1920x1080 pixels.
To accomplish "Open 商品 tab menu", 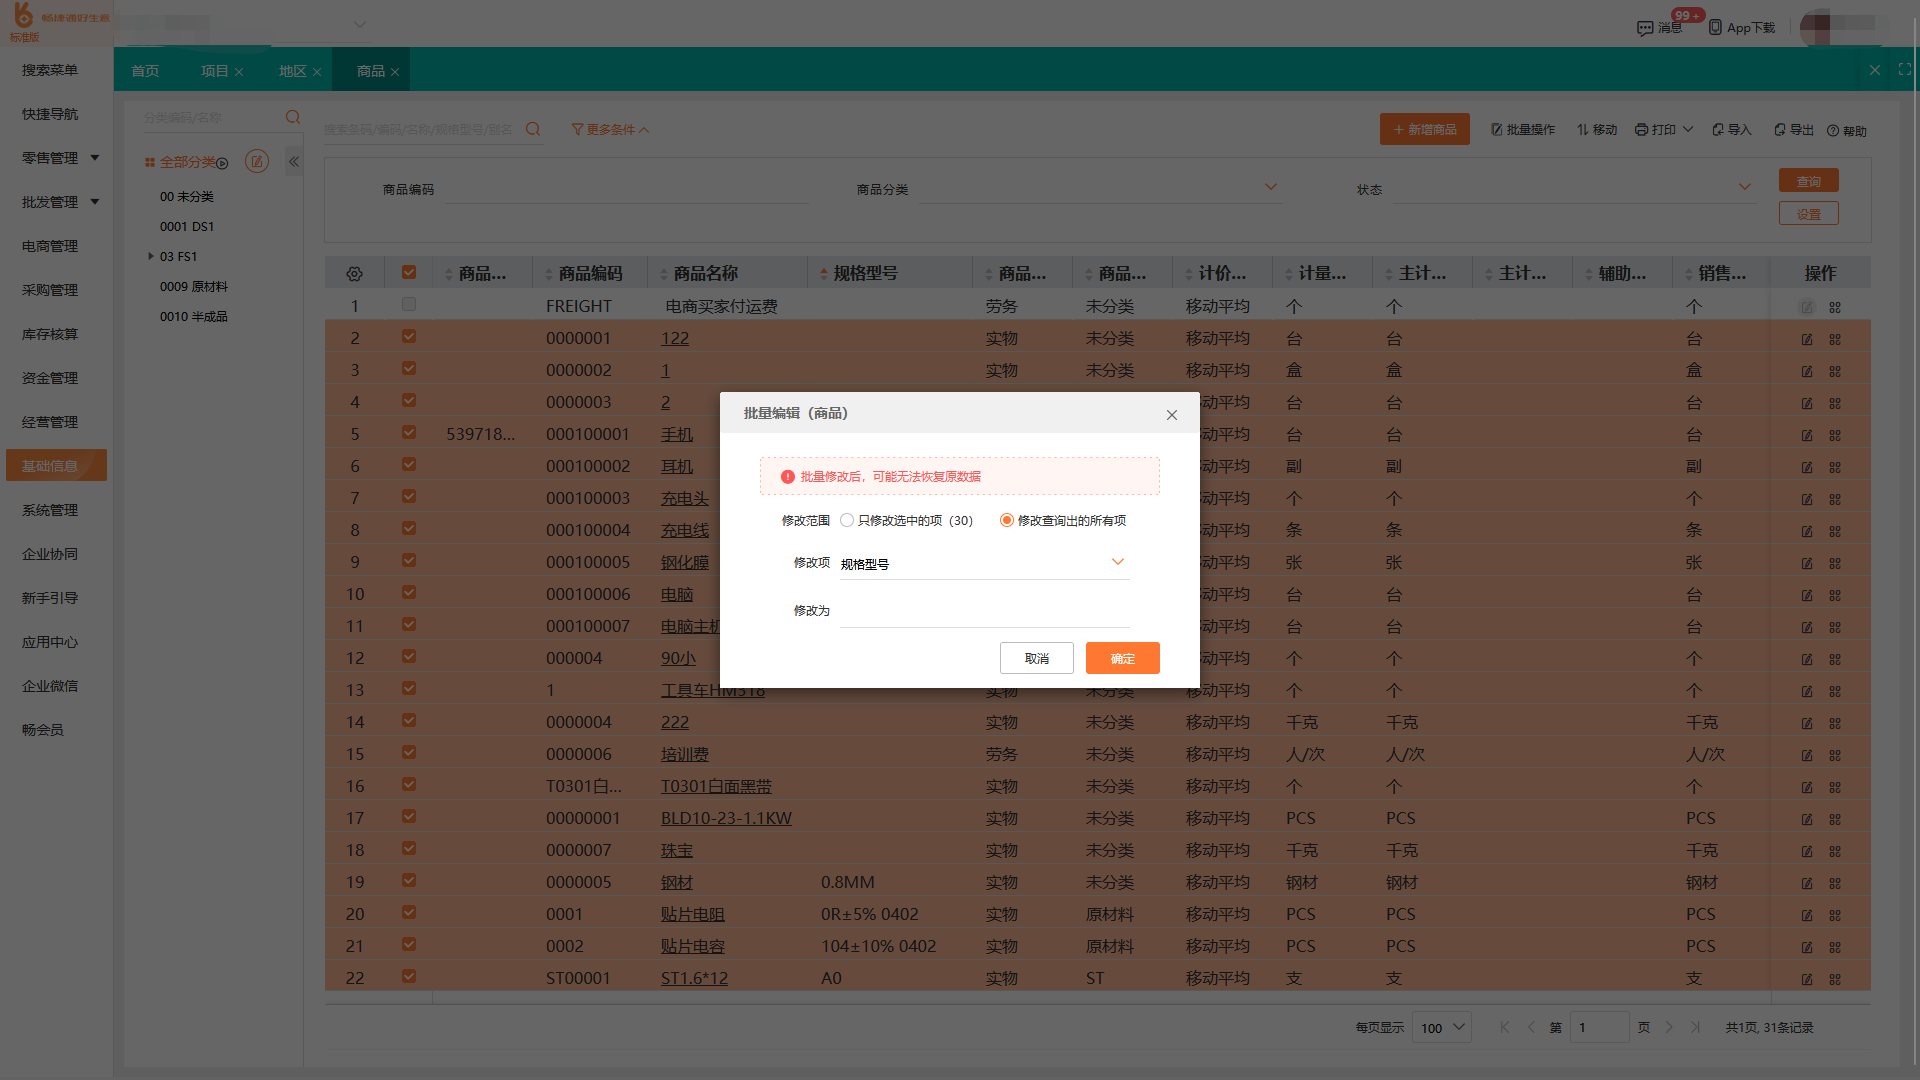I will click(373, 70).
